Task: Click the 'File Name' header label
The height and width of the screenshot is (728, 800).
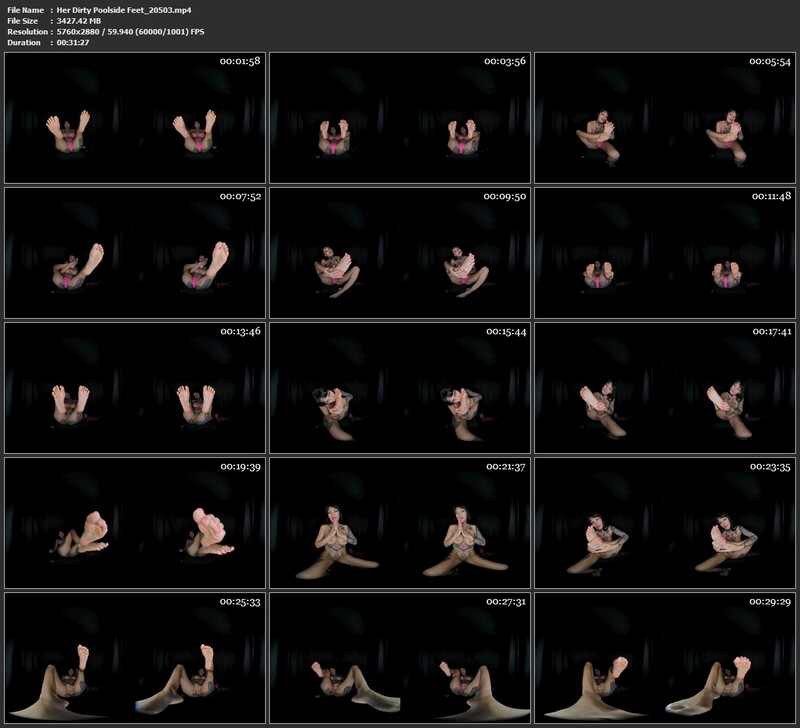Action: point(24,9)
